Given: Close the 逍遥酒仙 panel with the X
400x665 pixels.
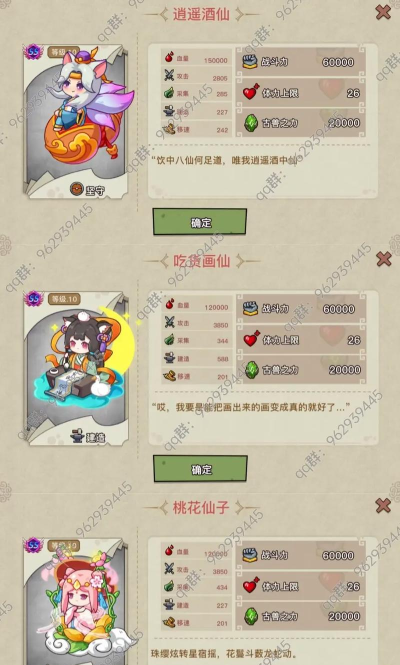Looking at the screenshot, I should coord(383,12).
